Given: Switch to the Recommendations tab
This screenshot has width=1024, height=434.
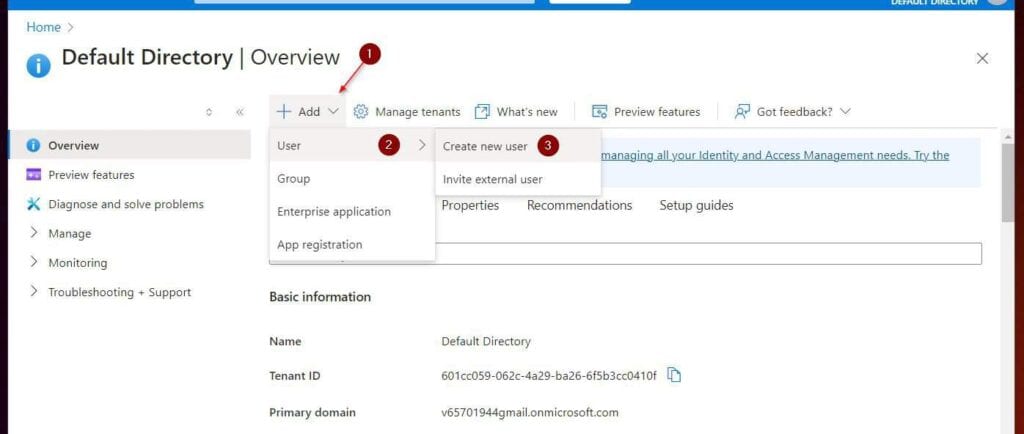Looking at the screenshot, I should coord(579,206).
